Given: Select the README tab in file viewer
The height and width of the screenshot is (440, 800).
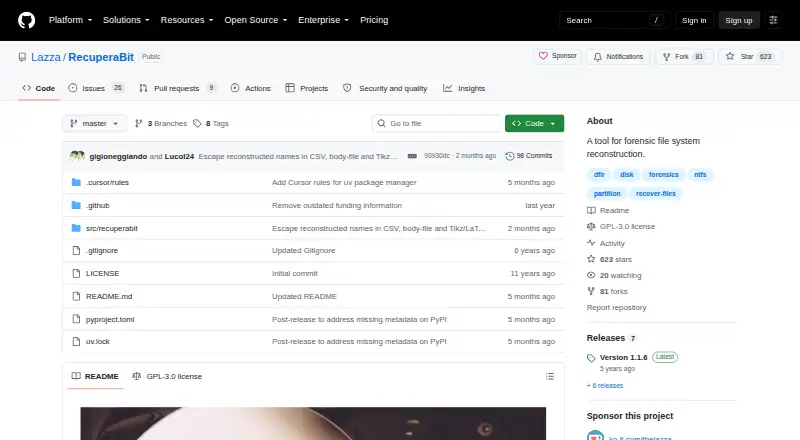Looking at the screenshot, I should point(95,377).
